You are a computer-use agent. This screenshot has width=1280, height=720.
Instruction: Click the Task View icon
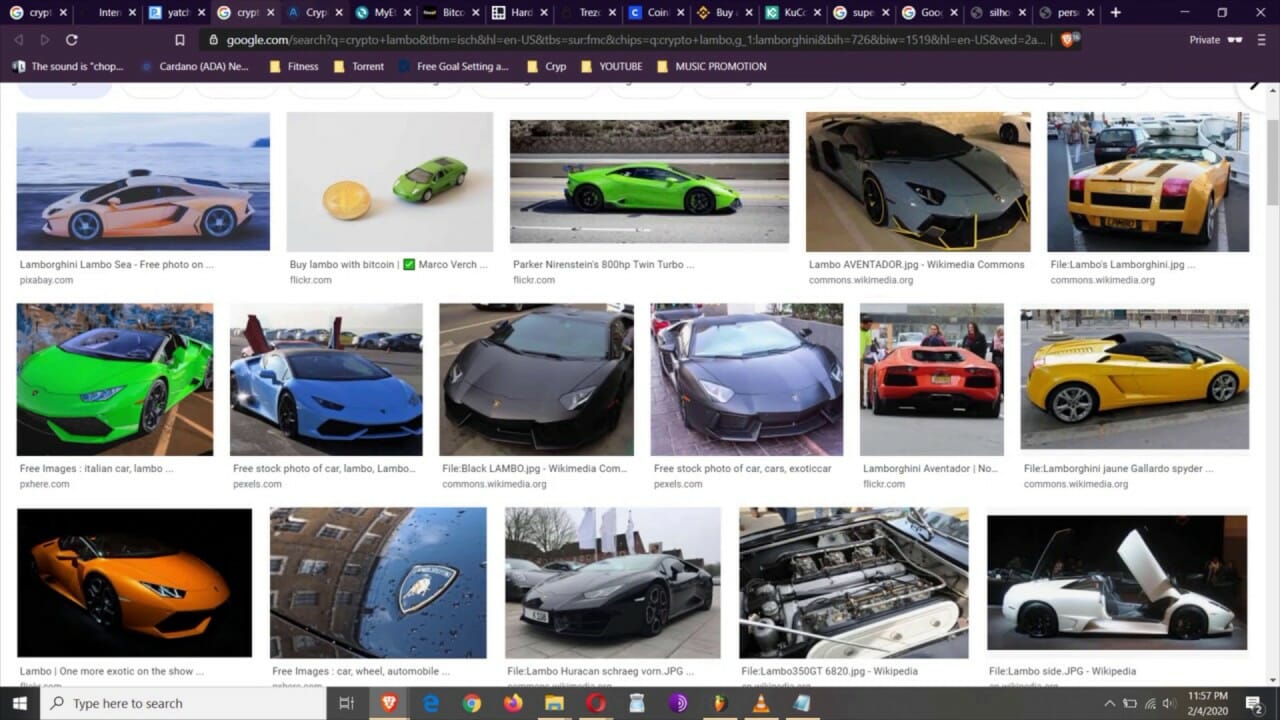click(x=346, y=703)
